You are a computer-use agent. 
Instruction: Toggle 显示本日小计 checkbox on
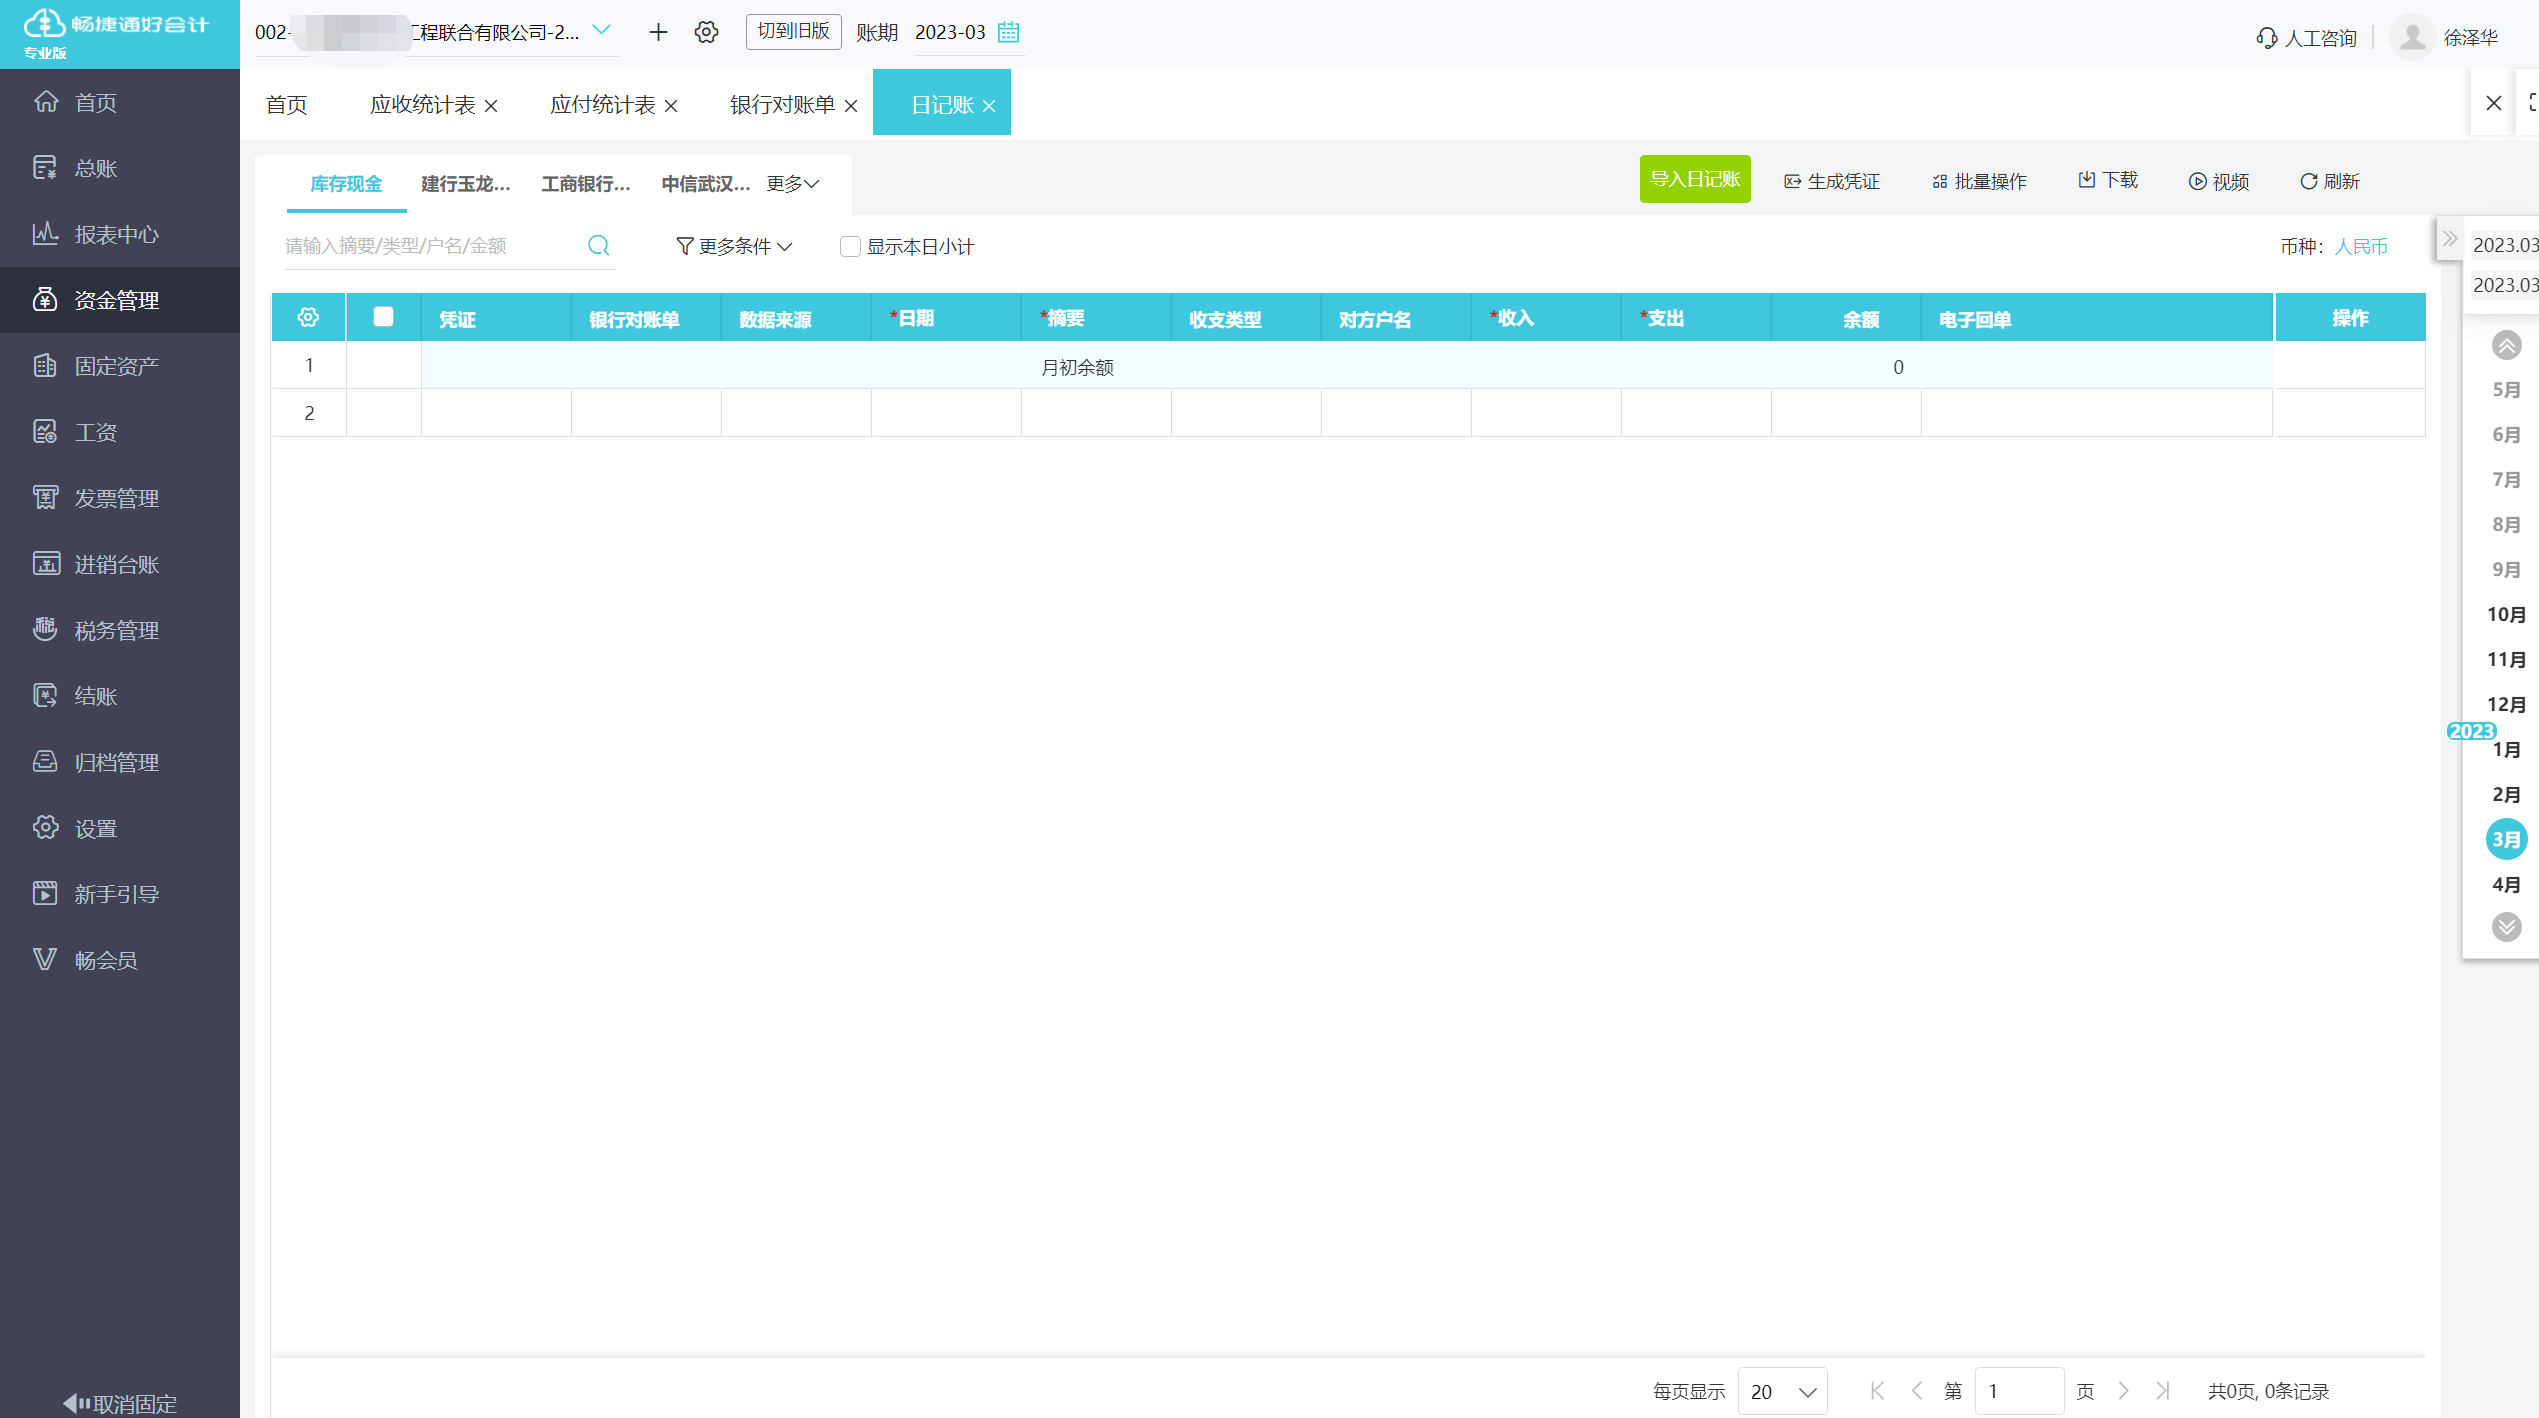coord(849,246)
